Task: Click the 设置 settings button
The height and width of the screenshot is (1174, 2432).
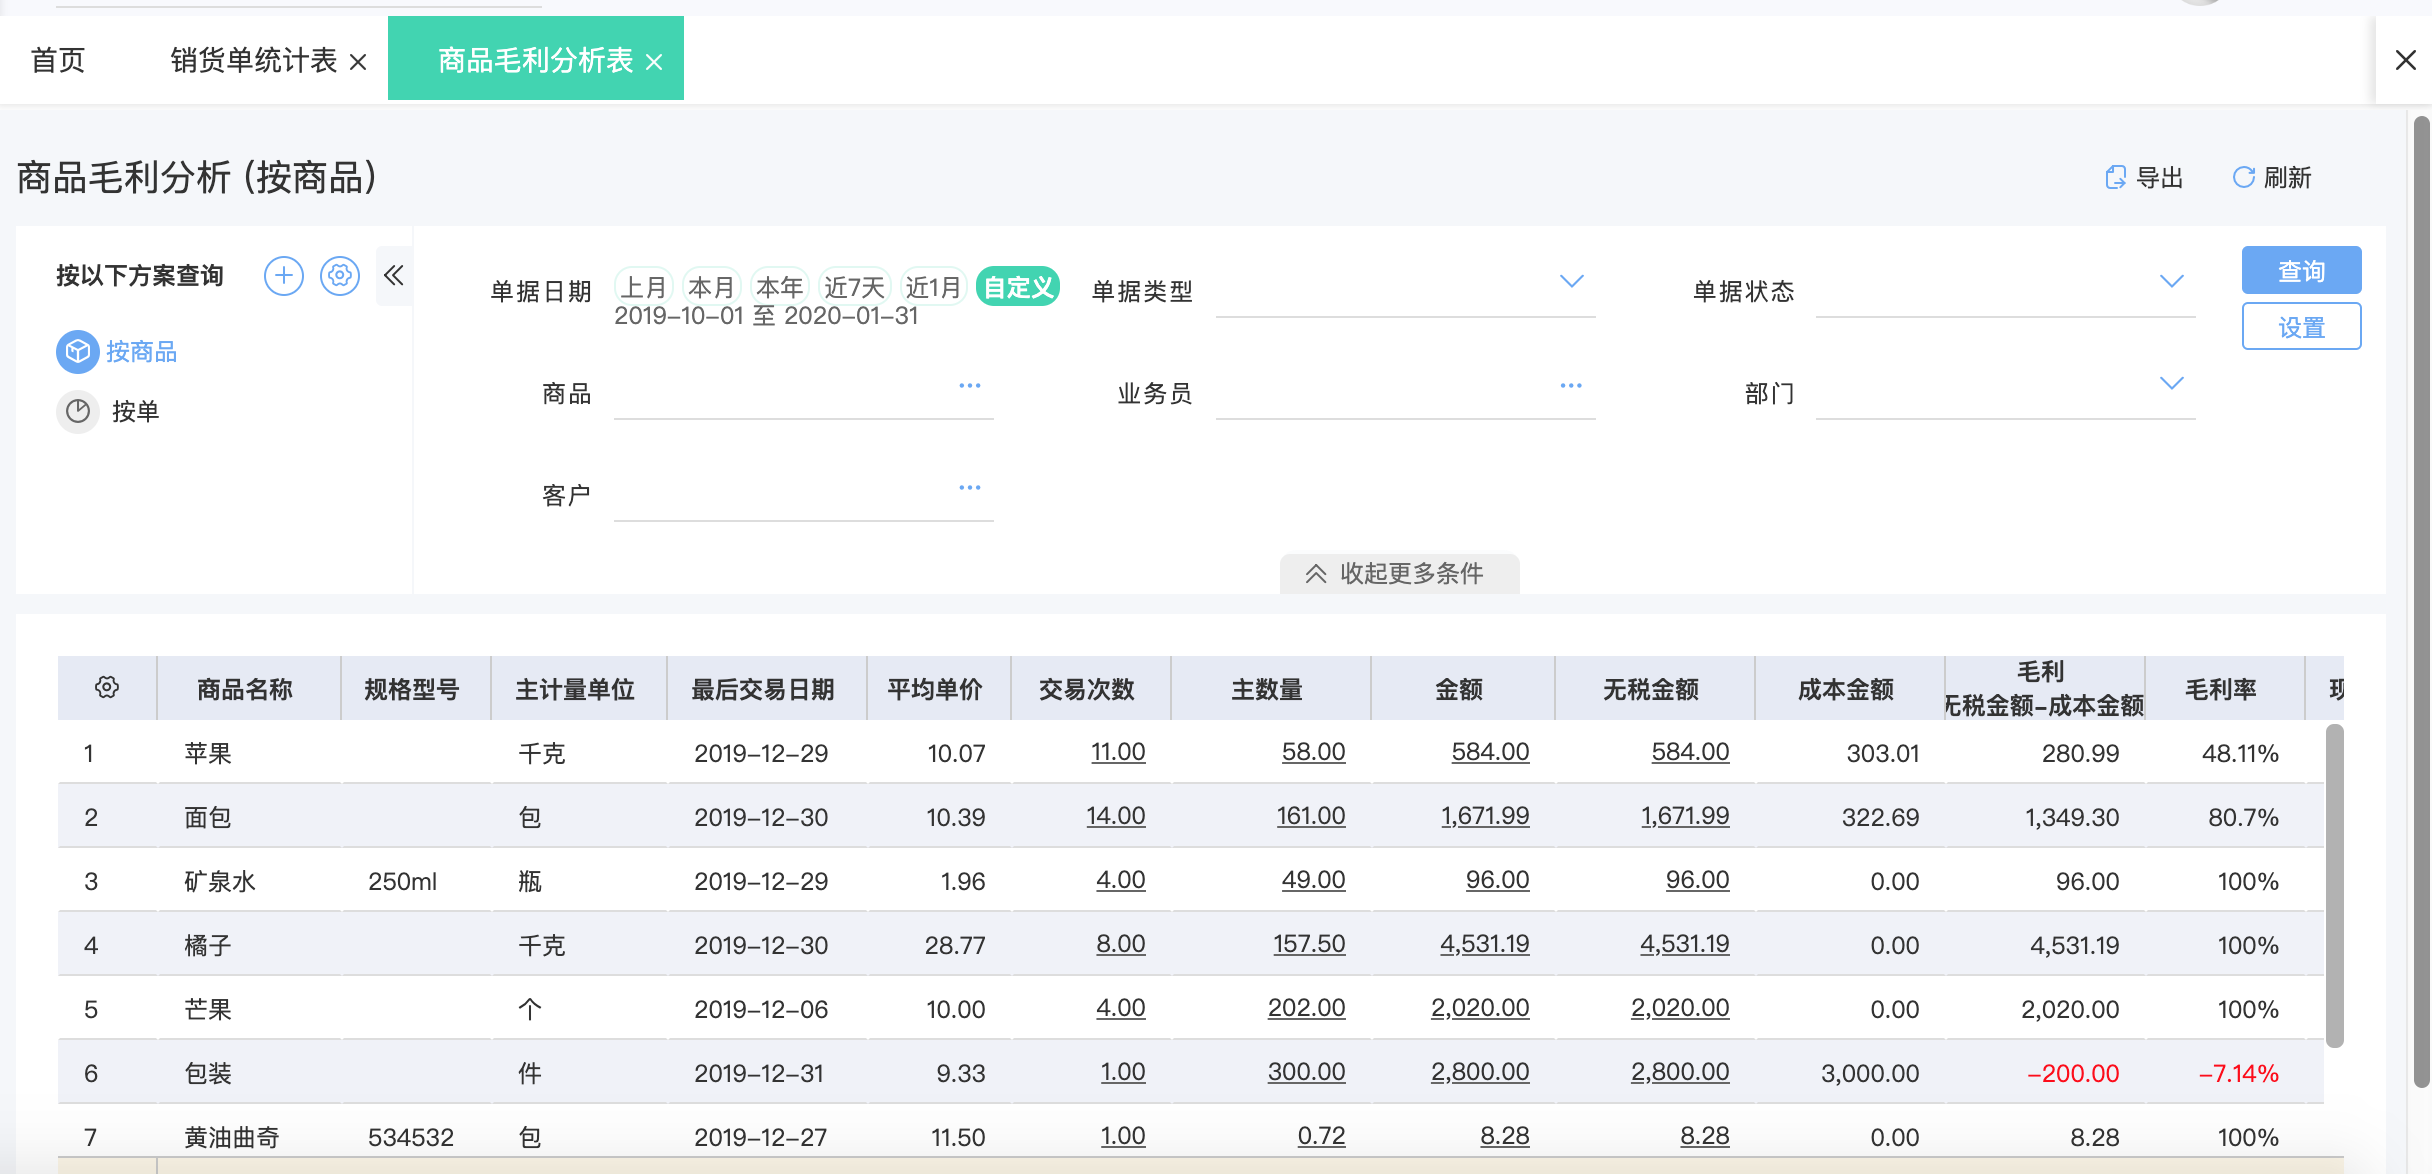Action: (x=2302, y=326)
